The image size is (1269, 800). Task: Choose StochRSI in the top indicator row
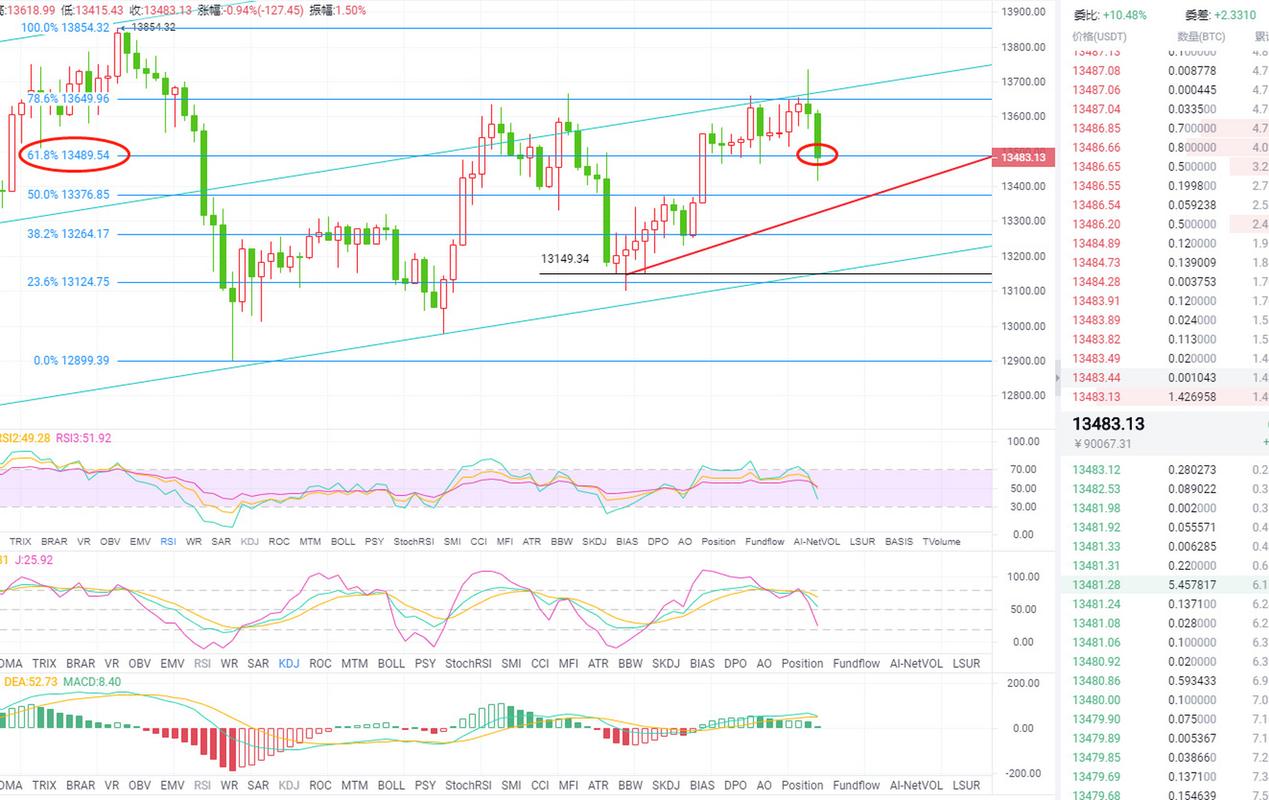(413, 542)
